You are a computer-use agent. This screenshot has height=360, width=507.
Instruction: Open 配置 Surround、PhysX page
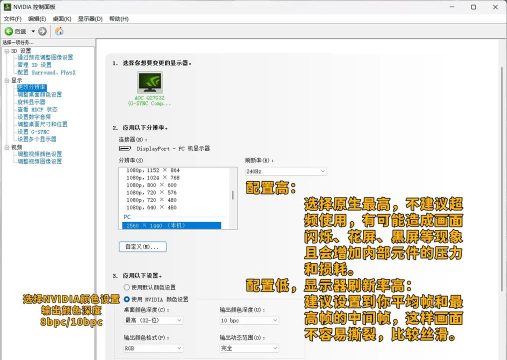click(47, 72)
